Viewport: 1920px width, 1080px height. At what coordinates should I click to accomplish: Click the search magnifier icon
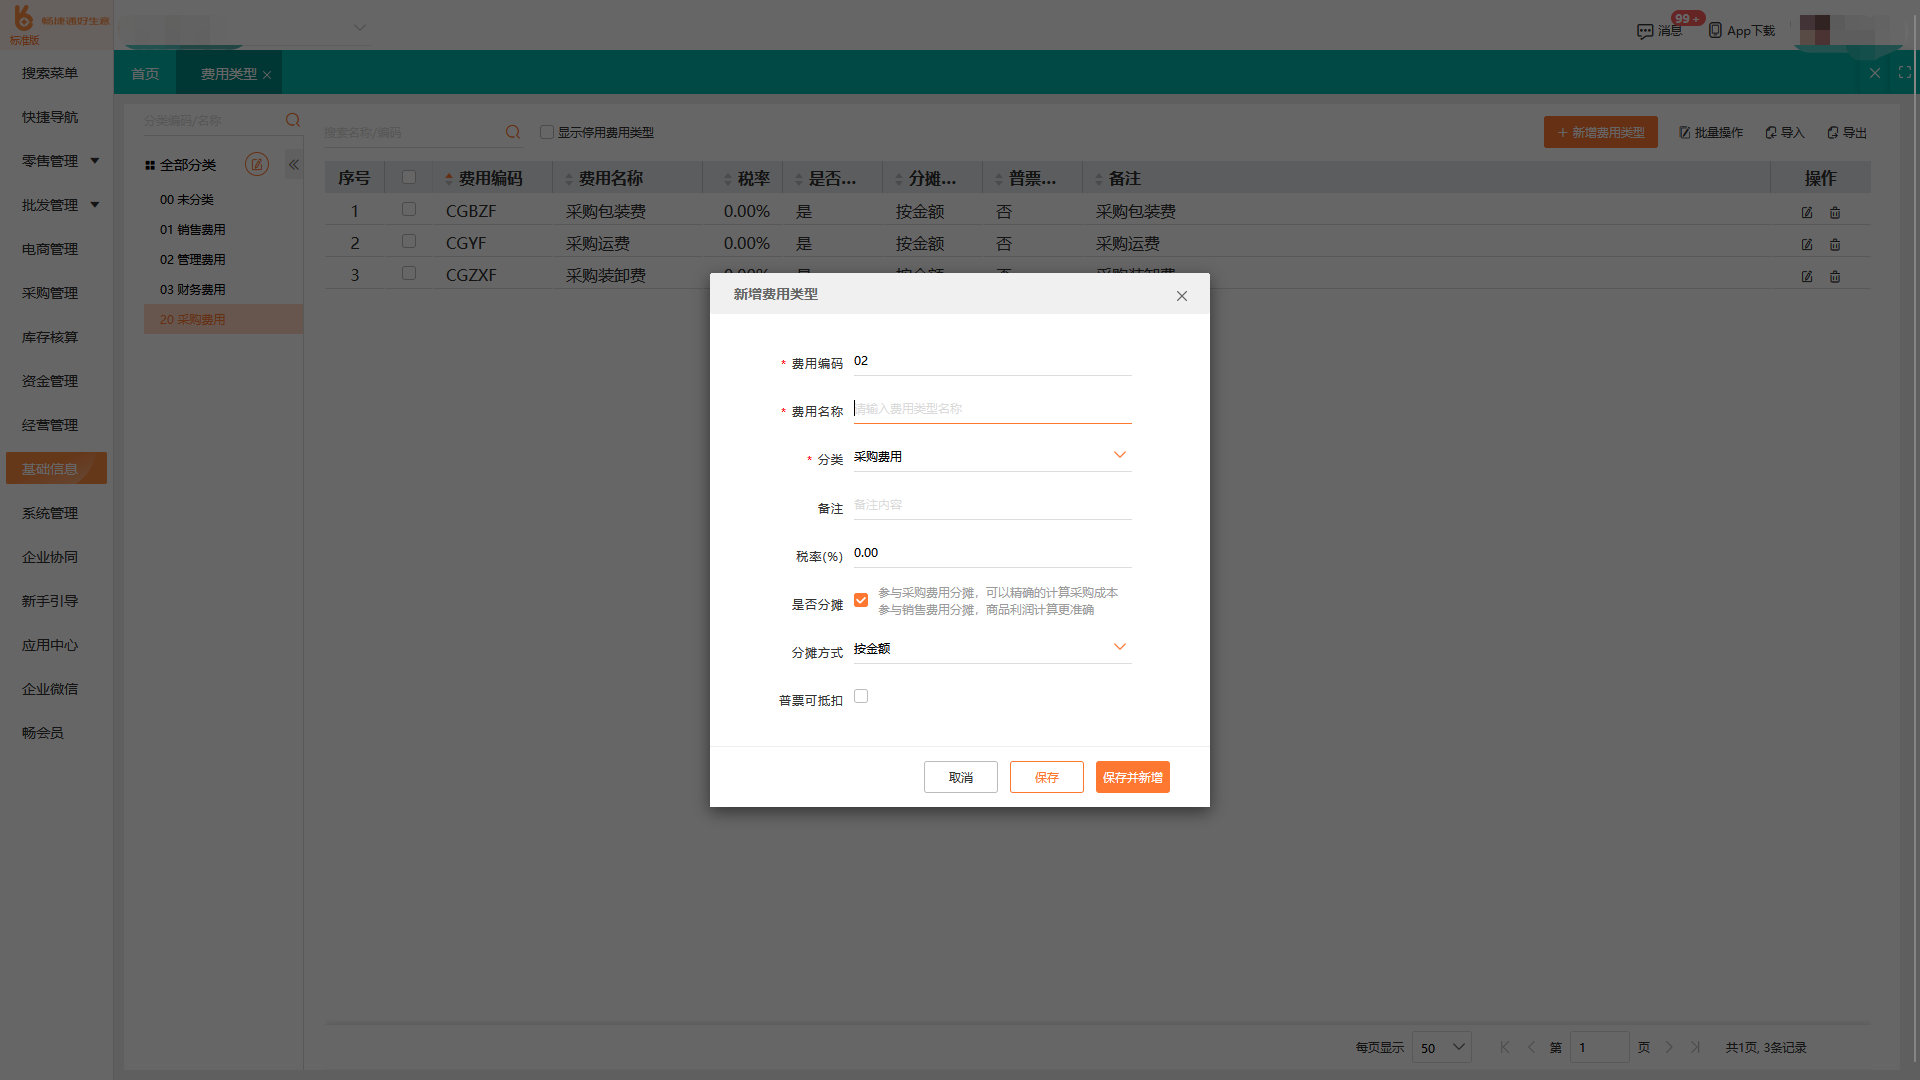tap(297, 120)
